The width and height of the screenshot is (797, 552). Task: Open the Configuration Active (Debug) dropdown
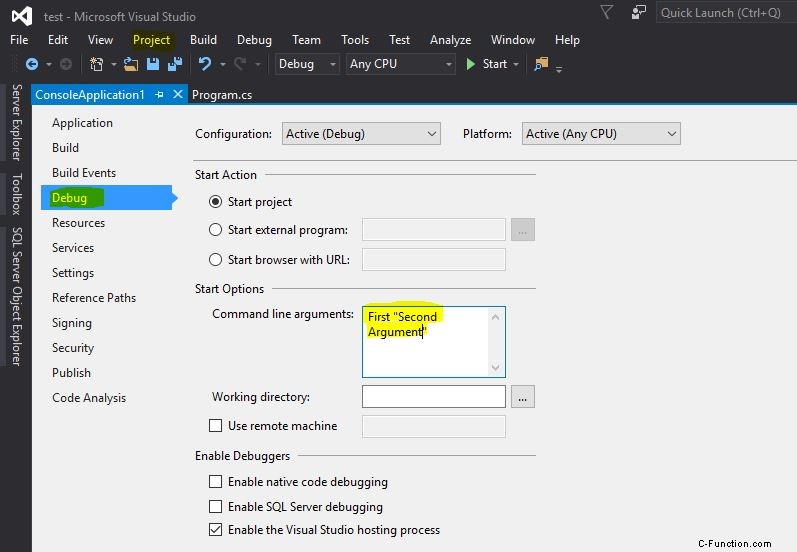point(361,134)
